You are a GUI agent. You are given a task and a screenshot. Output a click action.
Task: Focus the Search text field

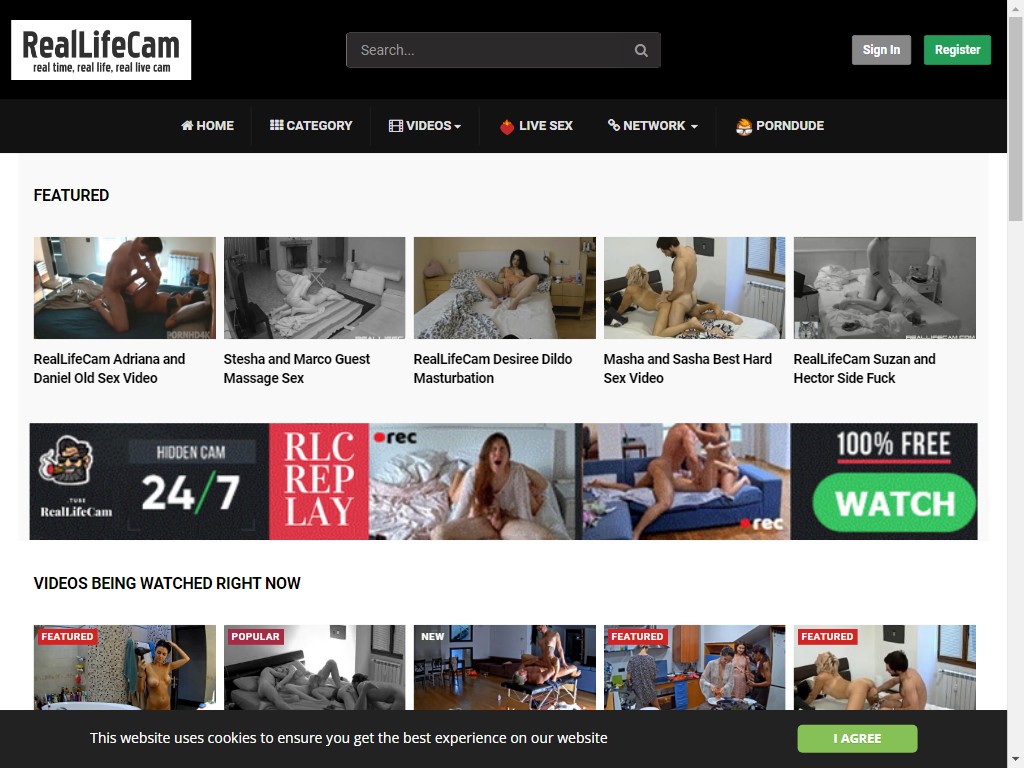(490, 51)
